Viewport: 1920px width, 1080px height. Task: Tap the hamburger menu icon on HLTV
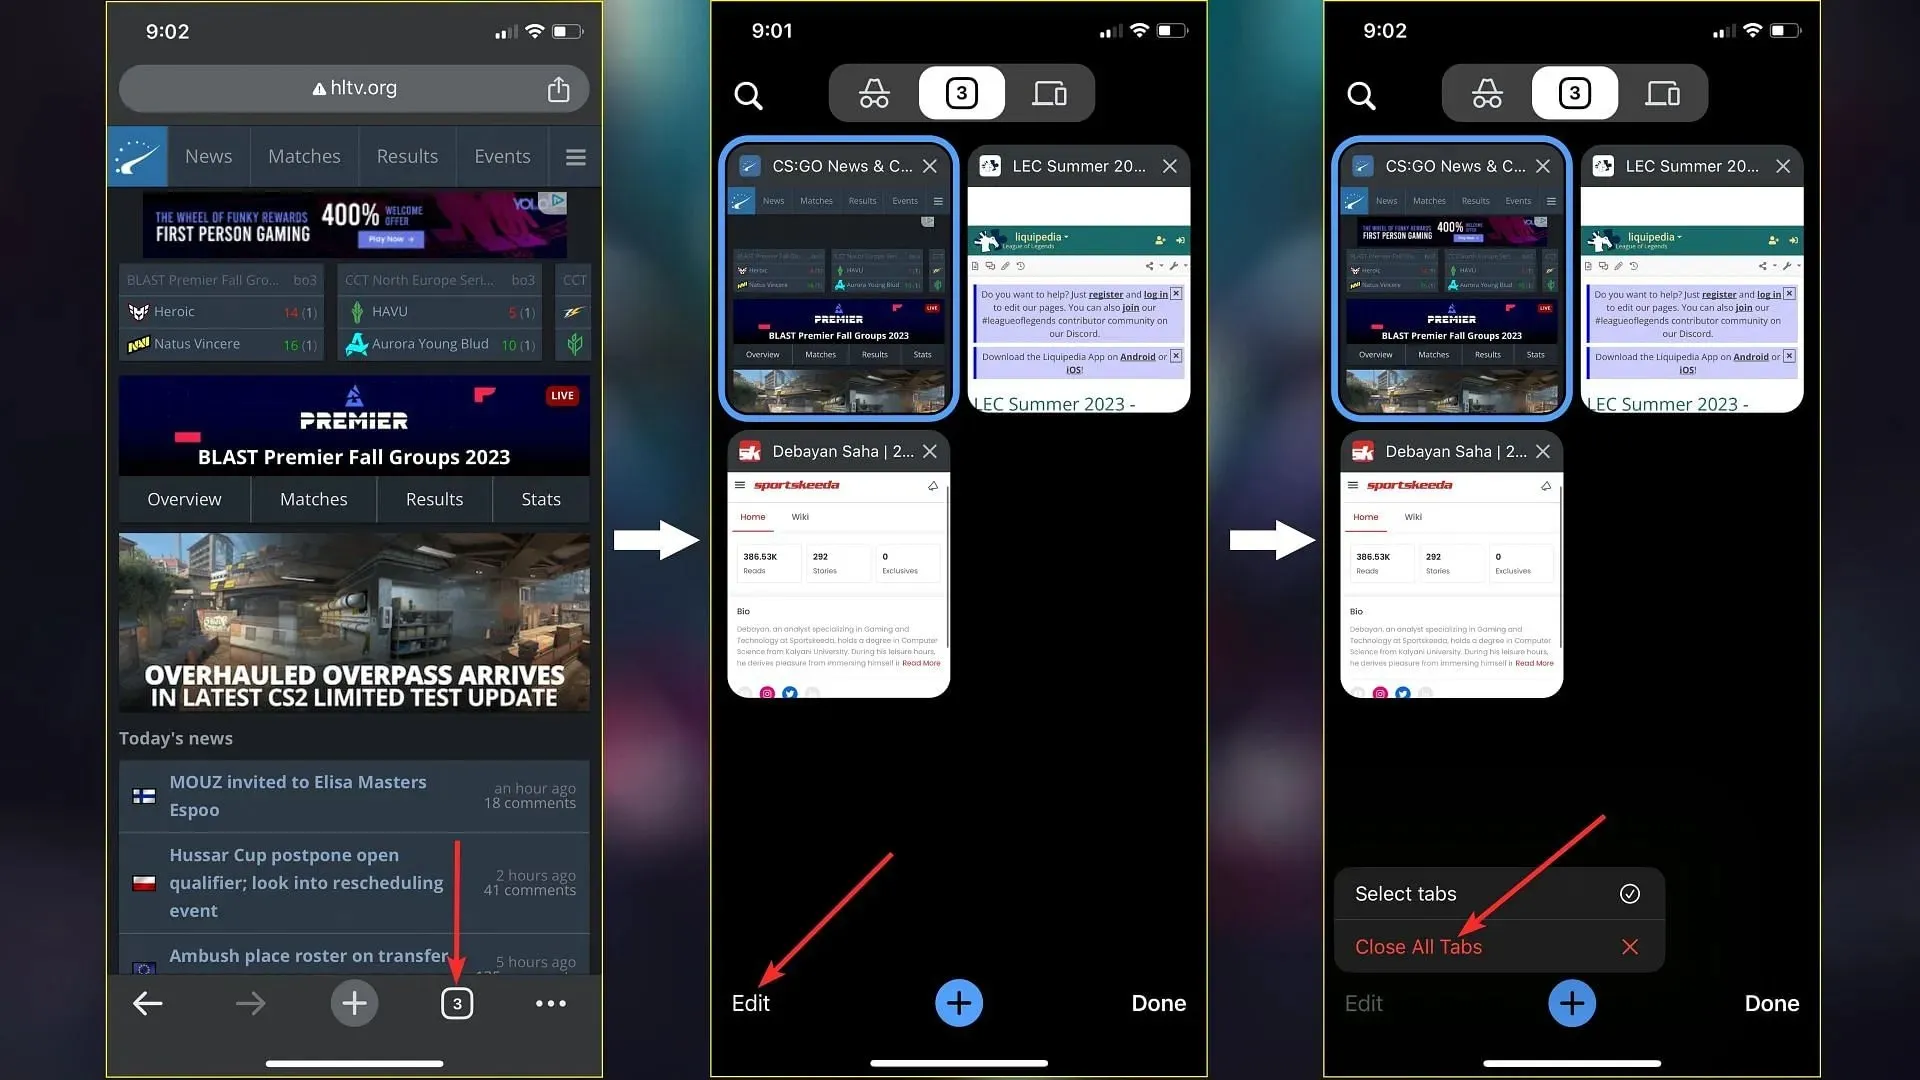575,156
